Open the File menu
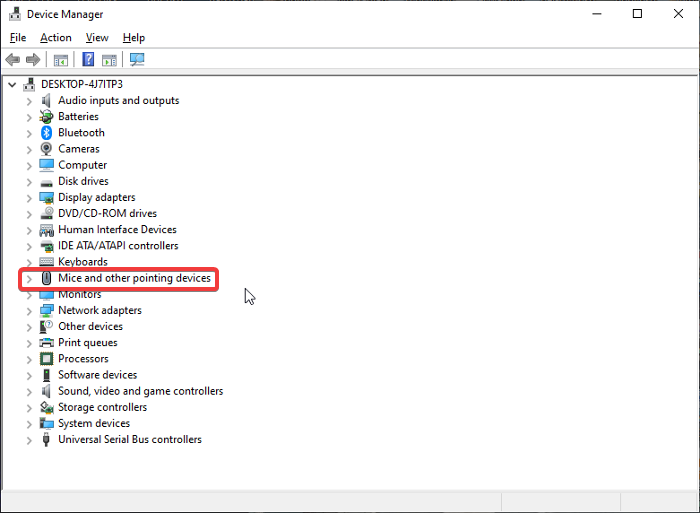 18,38
